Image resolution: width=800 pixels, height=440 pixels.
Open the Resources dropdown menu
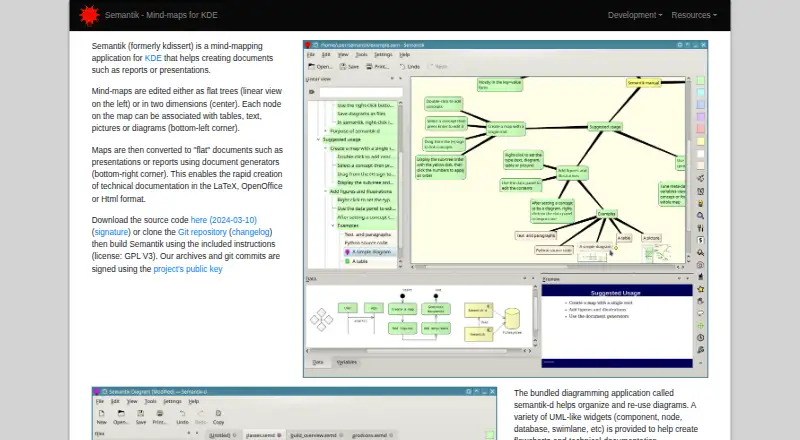tap(694, 15)
